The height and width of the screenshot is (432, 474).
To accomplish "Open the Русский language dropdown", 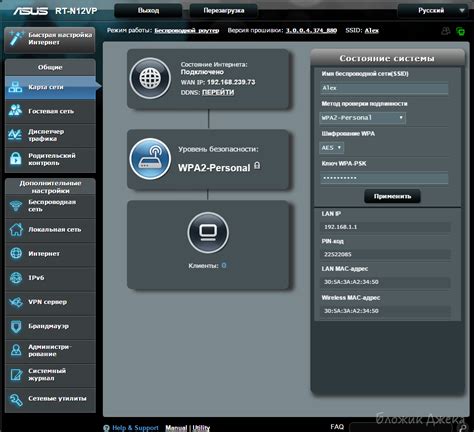I will coord(434,11).
